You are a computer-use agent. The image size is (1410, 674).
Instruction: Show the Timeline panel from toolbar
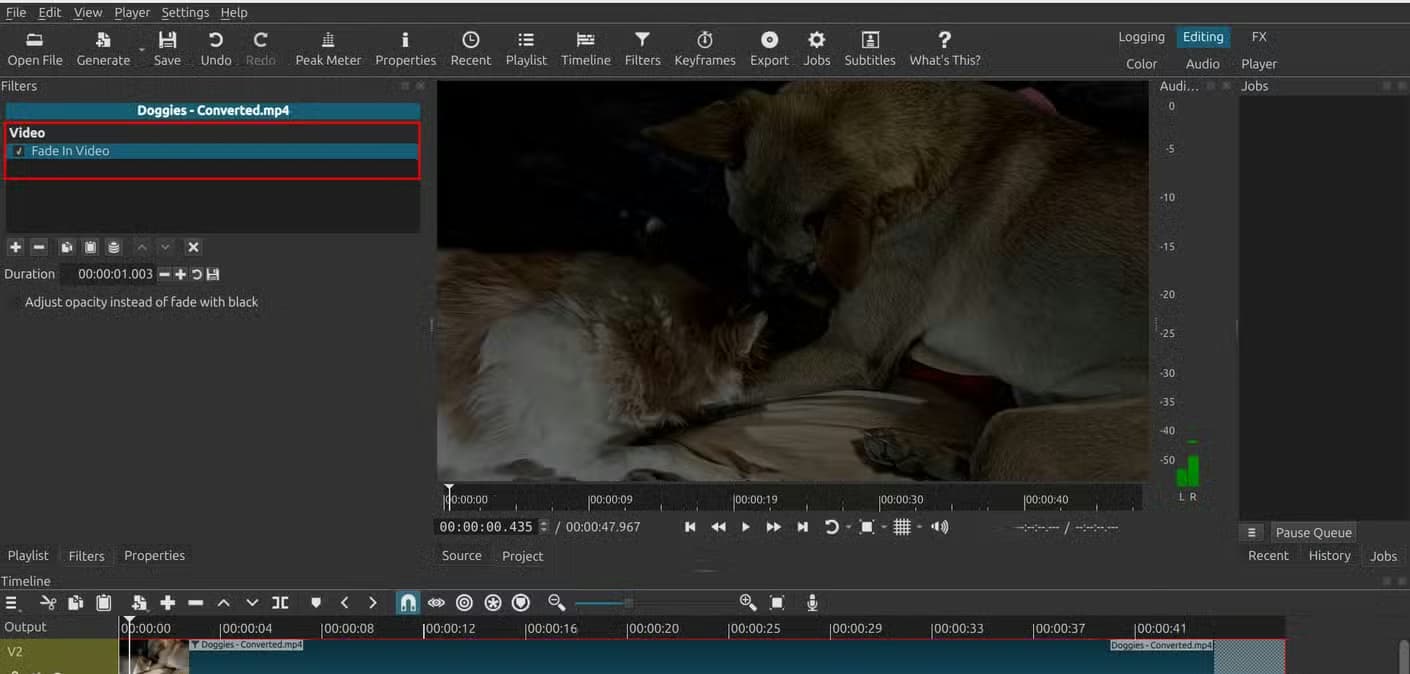[x=586, y=48]
